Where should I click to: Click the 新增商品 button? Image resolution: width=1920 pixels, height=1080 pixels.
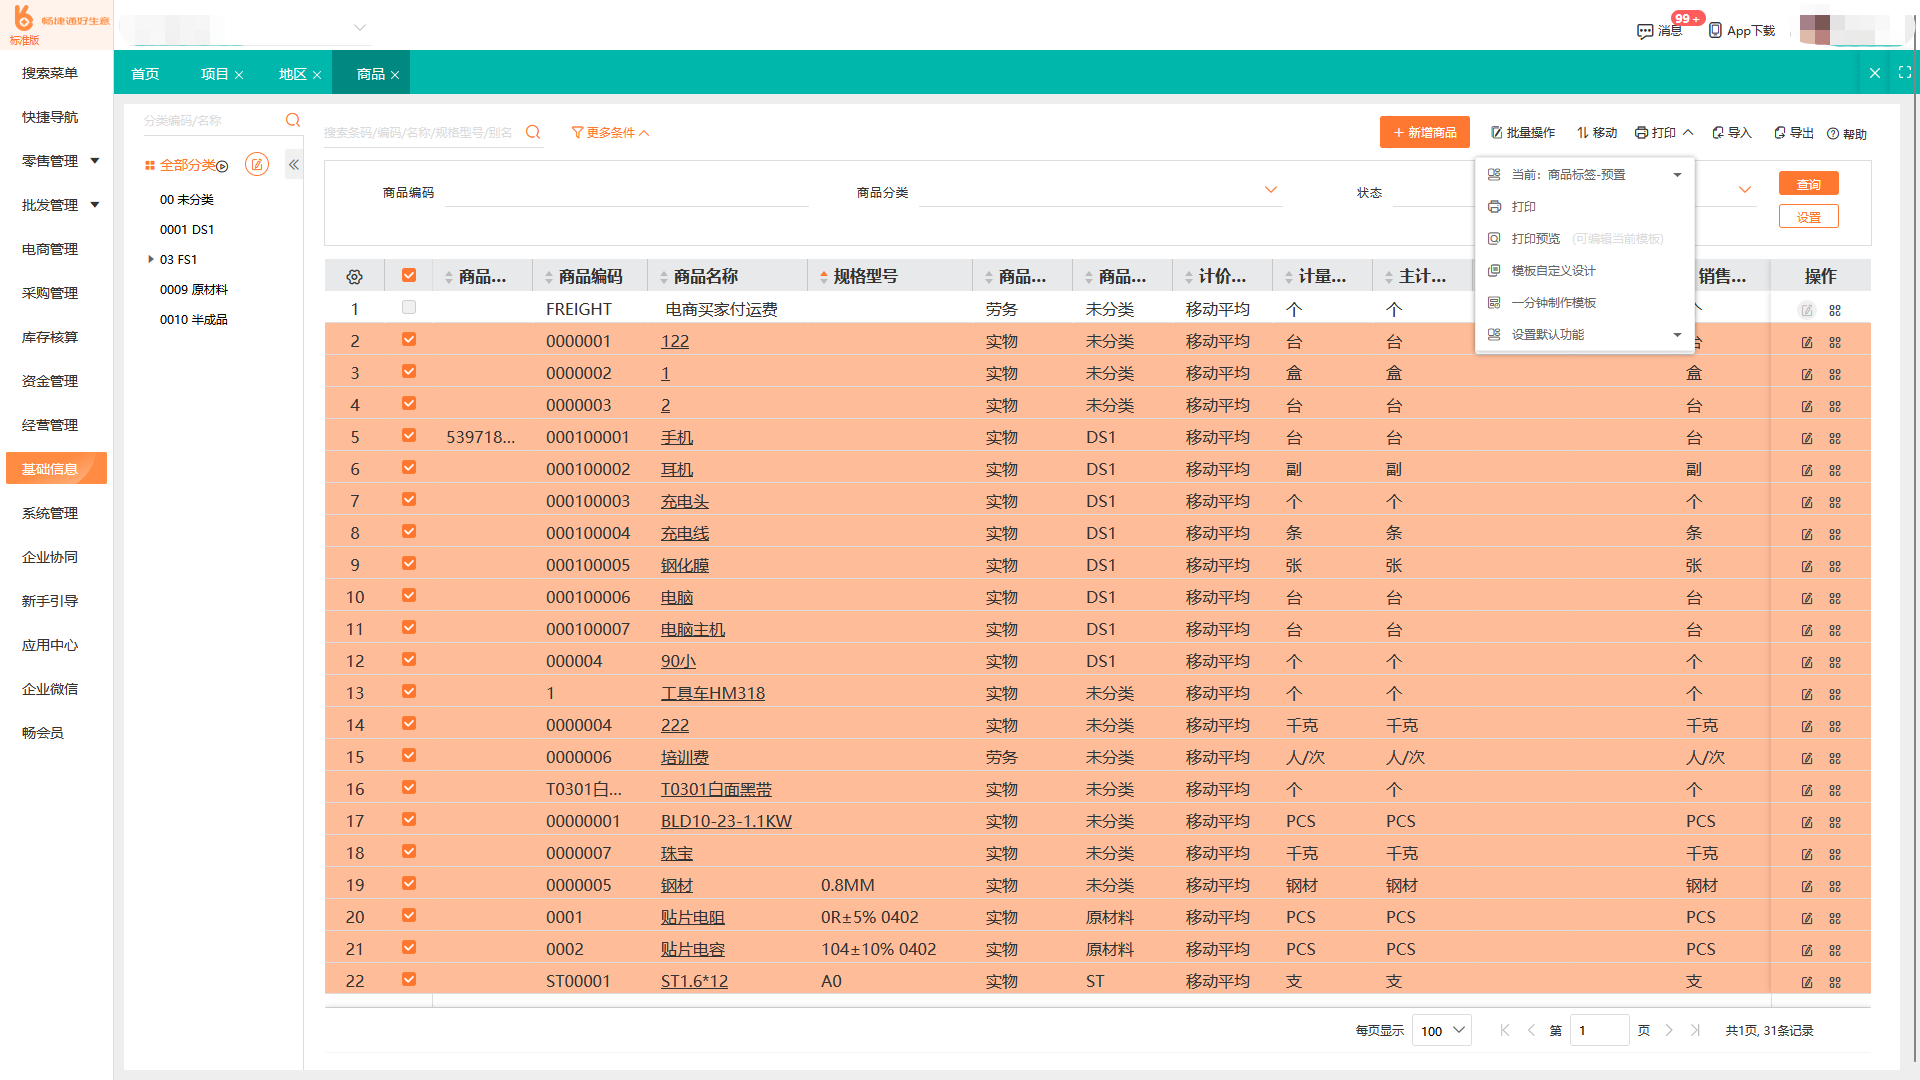1424,132
